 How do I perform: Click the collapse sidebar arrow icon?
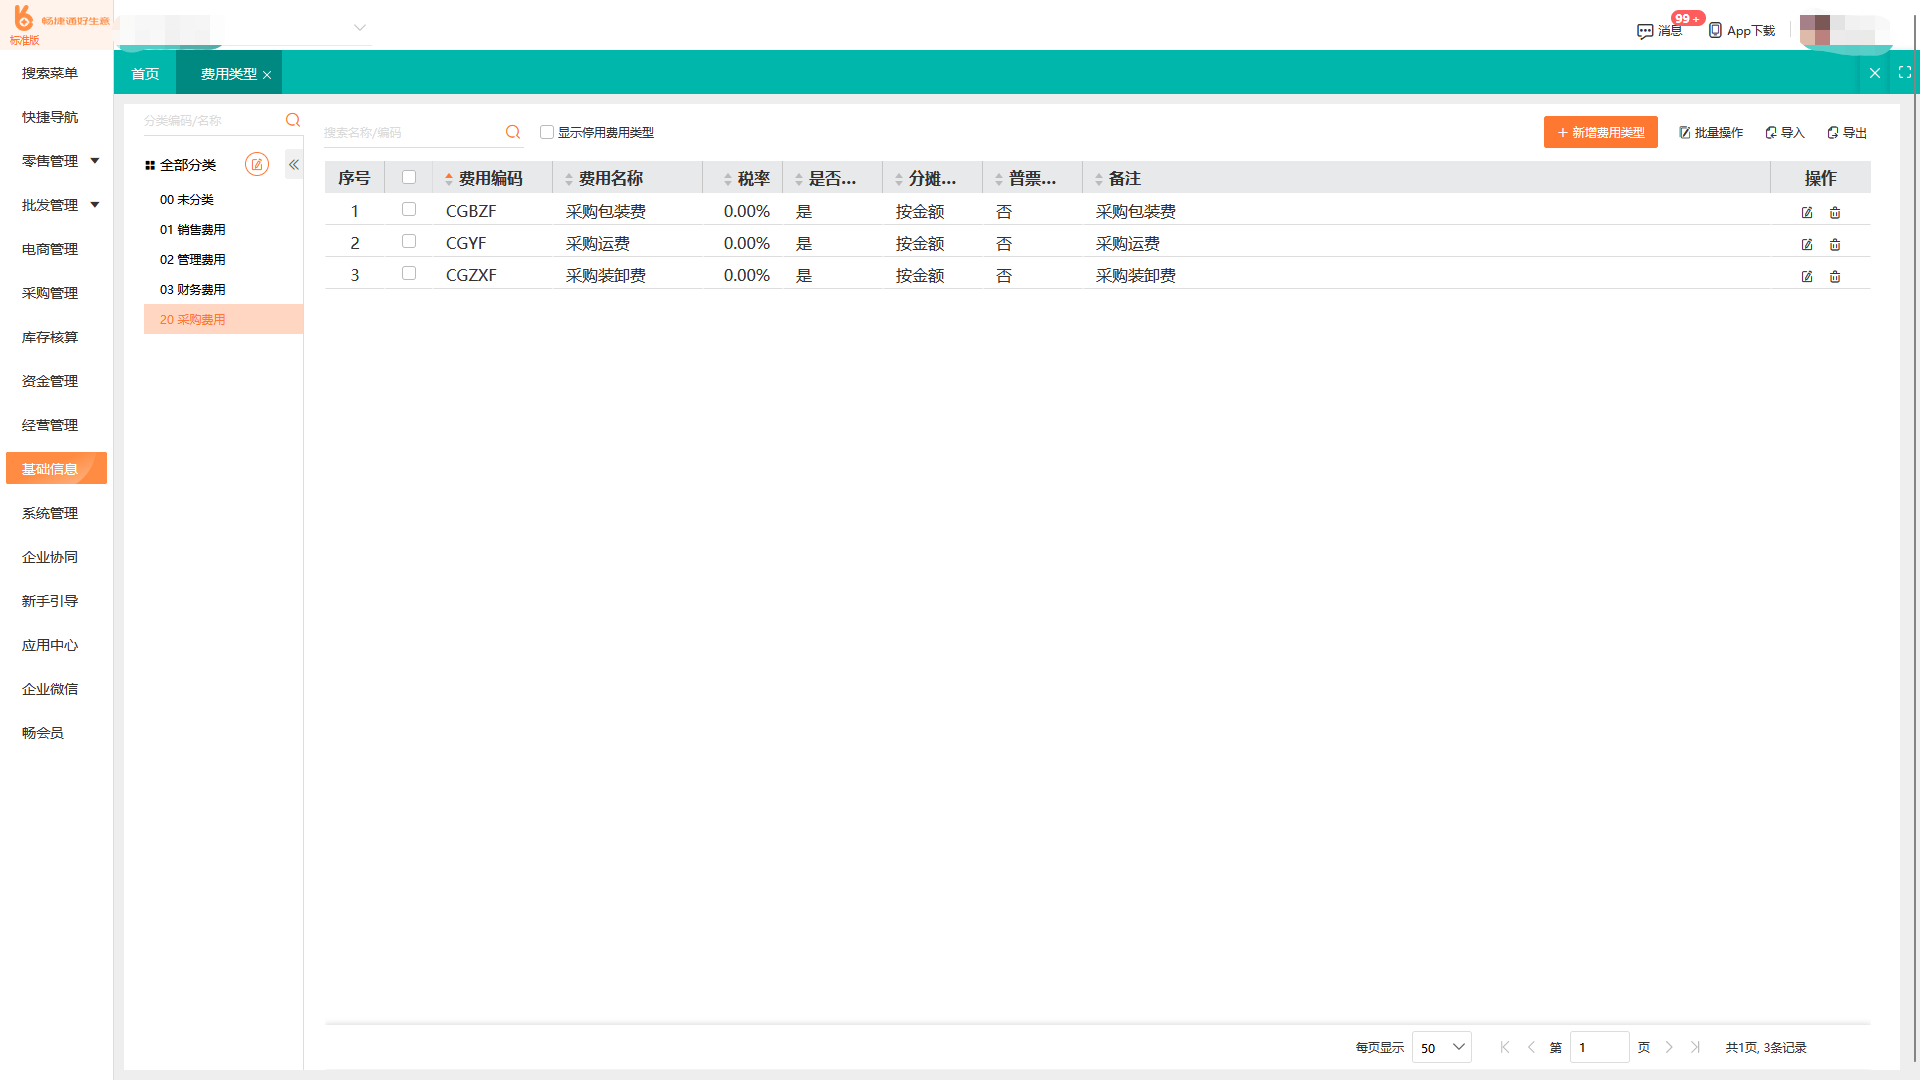pyautogui.click(x=294, y=165)
